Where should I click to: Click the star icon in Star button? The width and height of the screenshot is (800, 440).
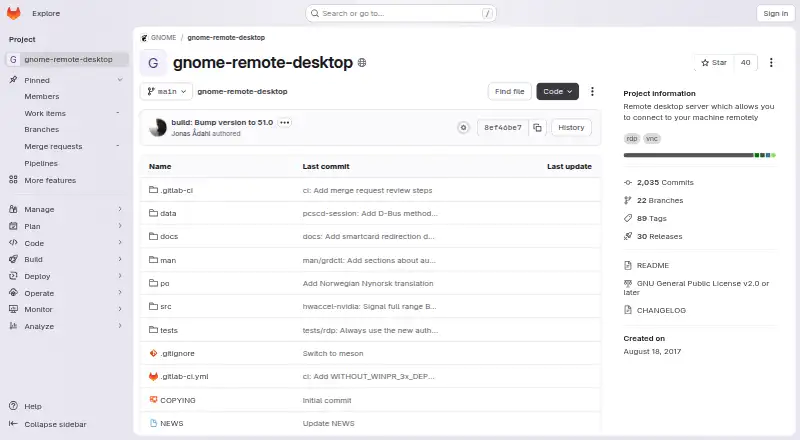[x=705, y=63]
